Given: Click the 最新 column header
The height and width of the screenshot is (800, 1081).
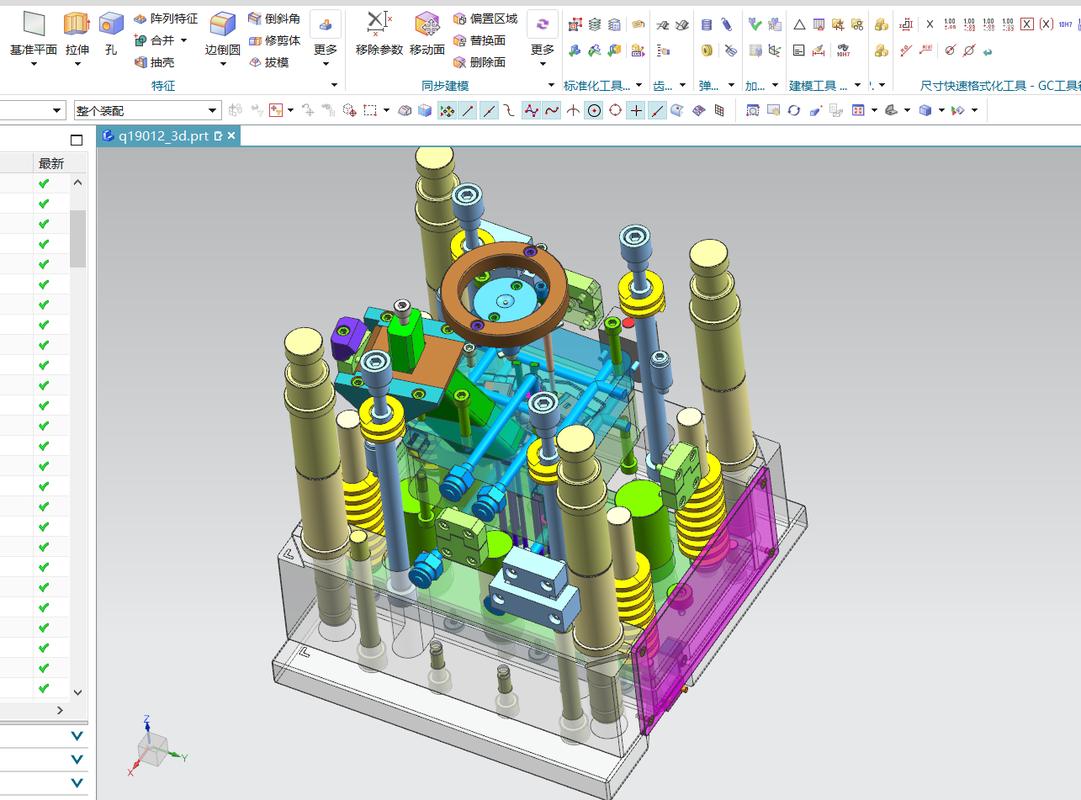Looking at the screenshot, I should [51, 163].
